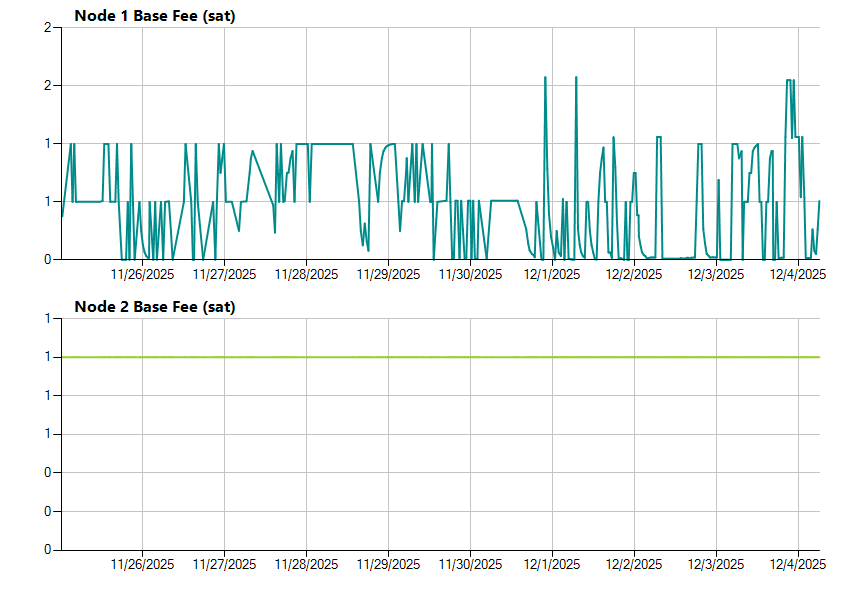Screen dimensions: 860x600
Task: Click topmost y-axis label 2 on Node 1 chart
Action: click(x=46, y=28)
